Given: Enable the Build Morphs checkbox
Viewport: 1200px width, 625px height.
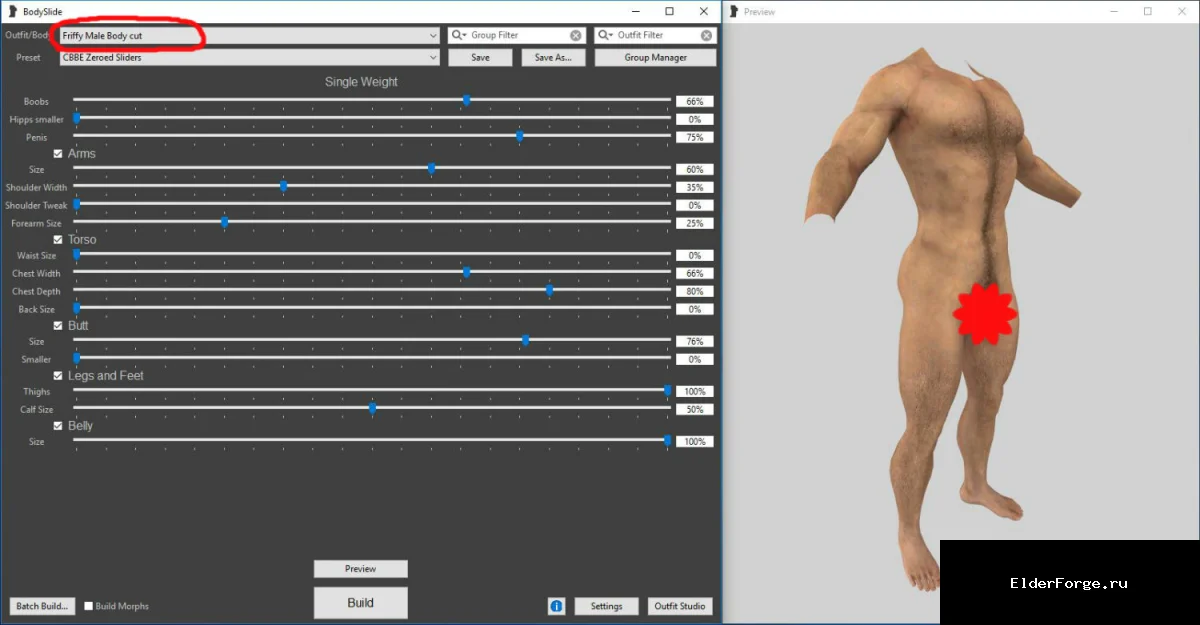Looking at the screenshot, I should [x=89, y=606].
